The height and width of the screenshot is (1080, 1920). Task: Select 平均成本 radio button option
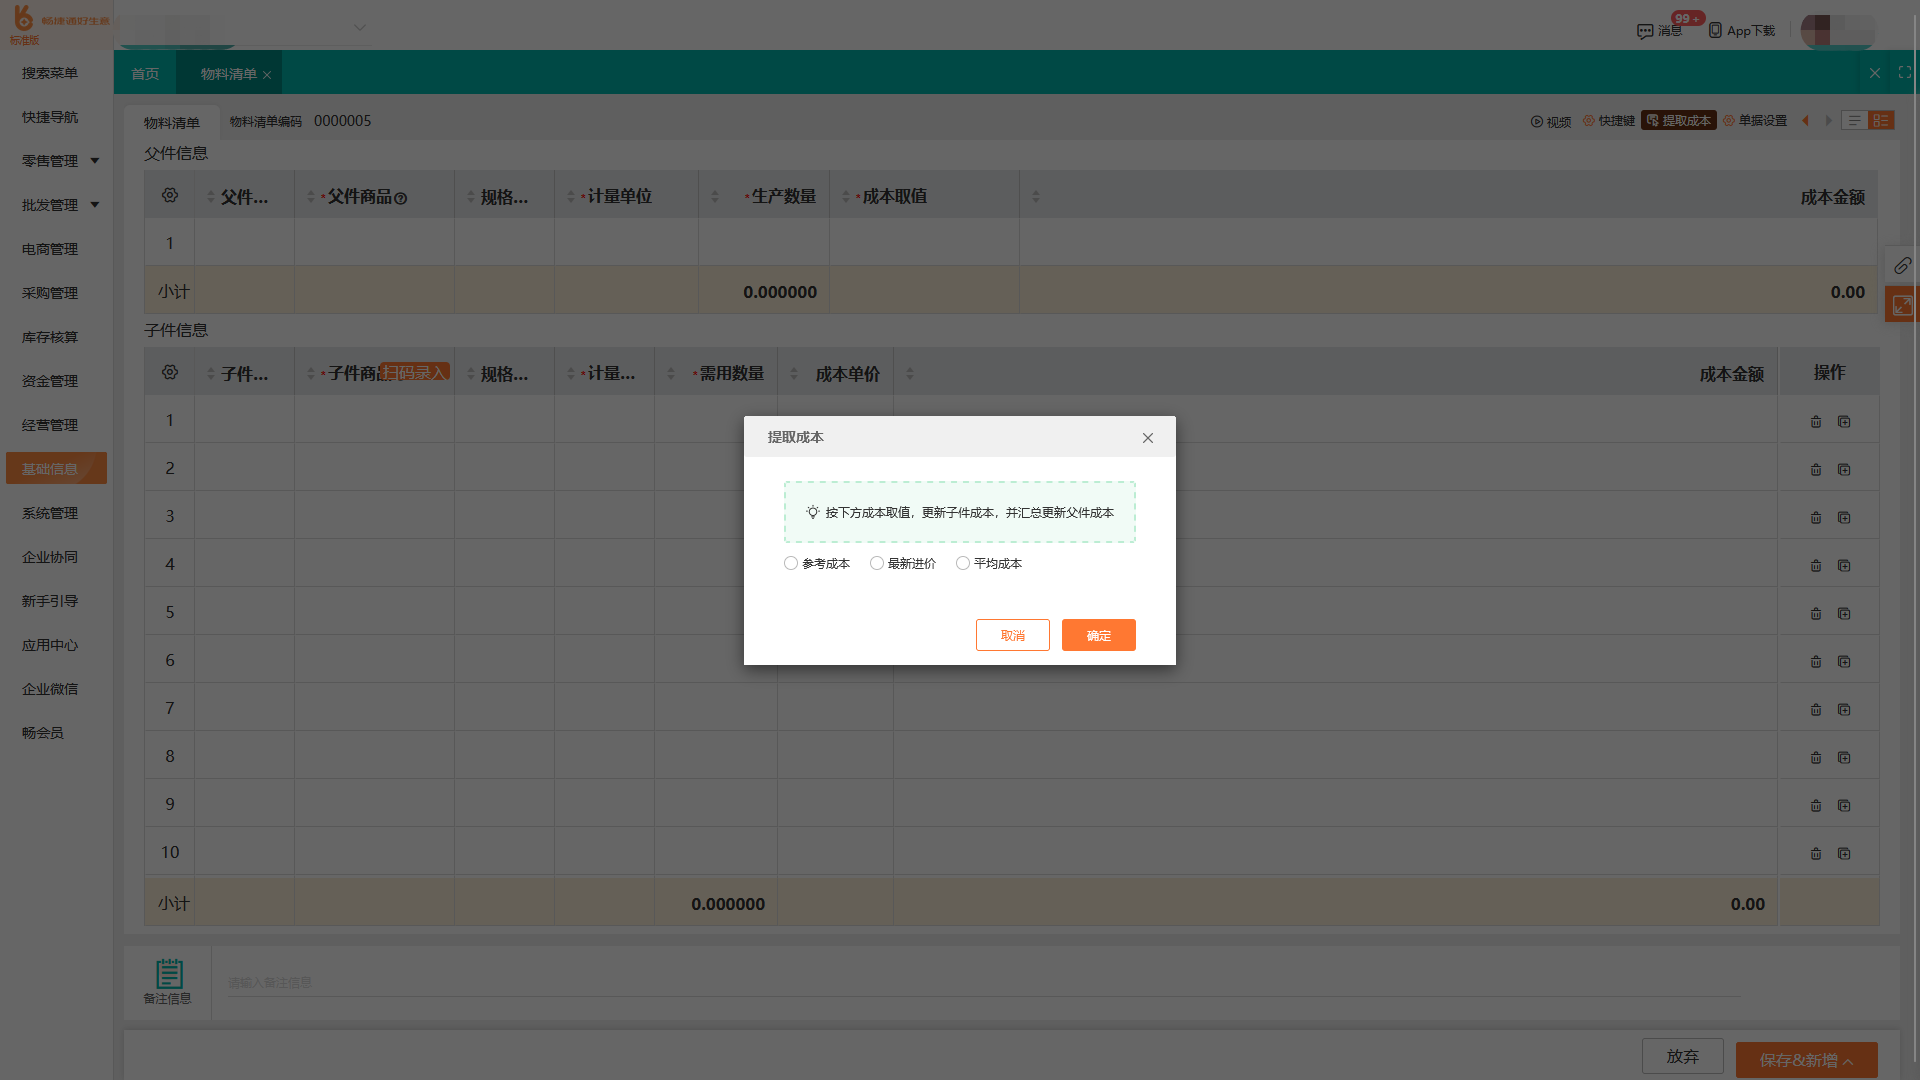pos(963,563)
